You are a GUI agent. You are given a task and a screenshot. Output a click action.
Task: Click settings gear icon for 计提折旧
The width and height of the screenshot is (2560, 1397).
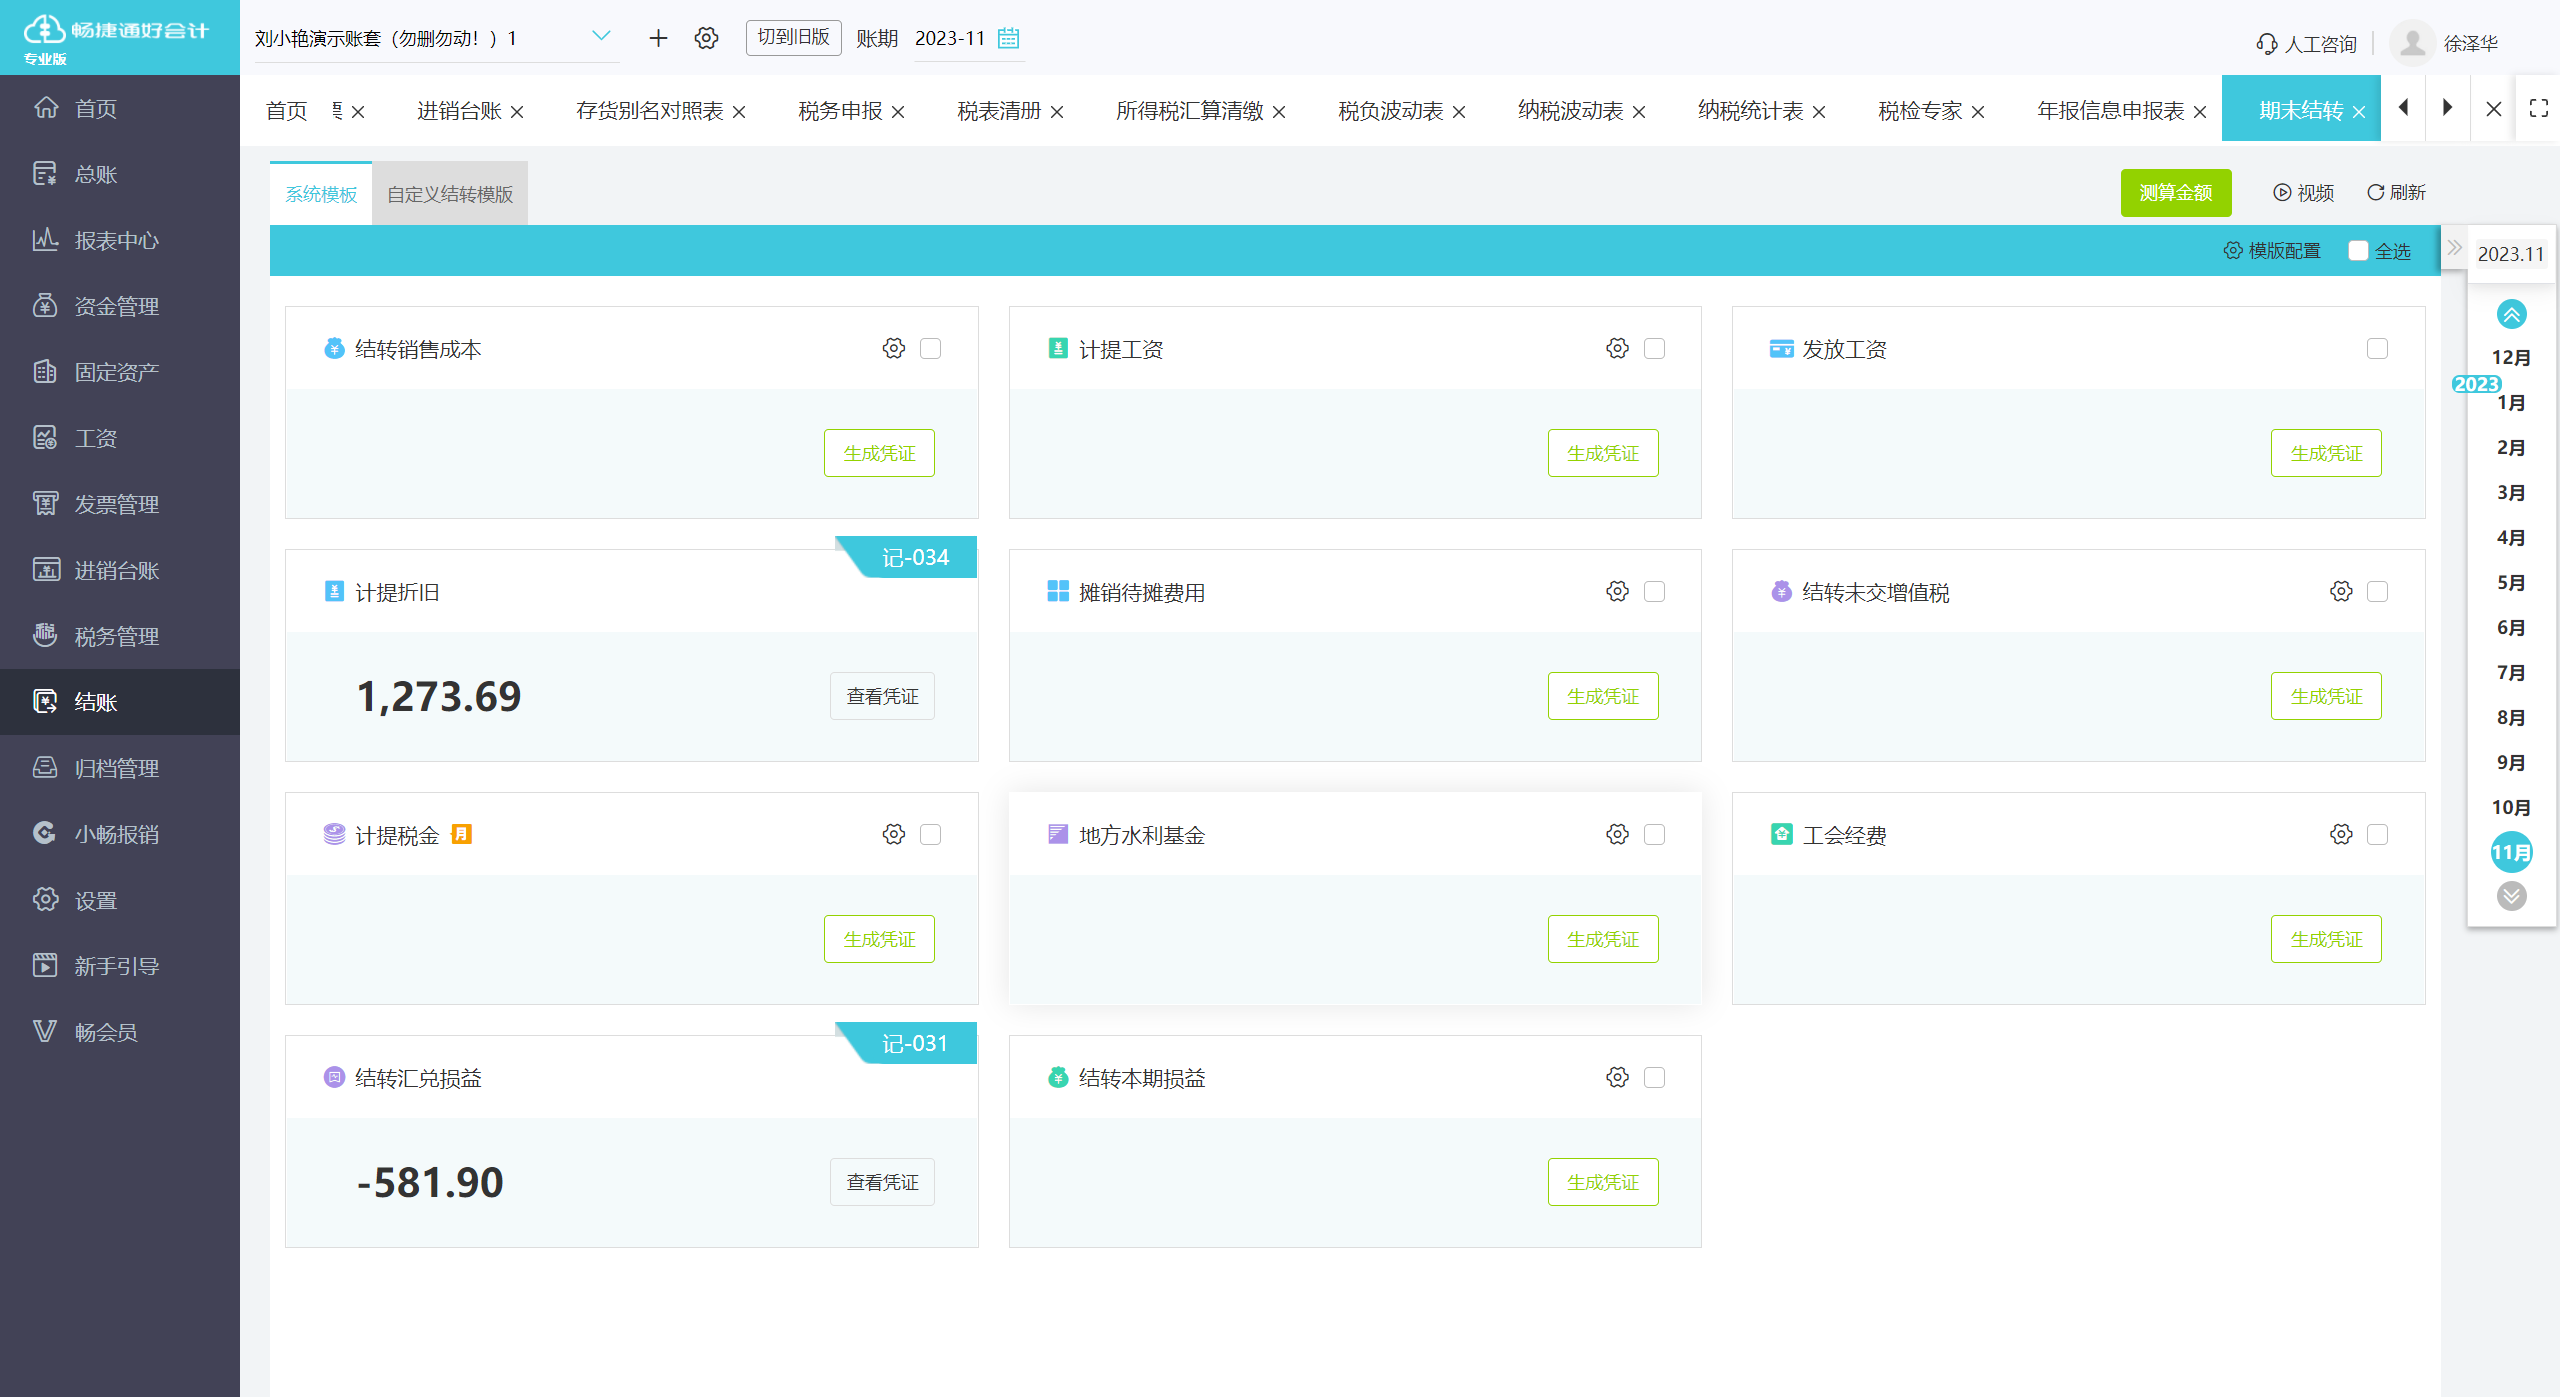click(893, 592)
